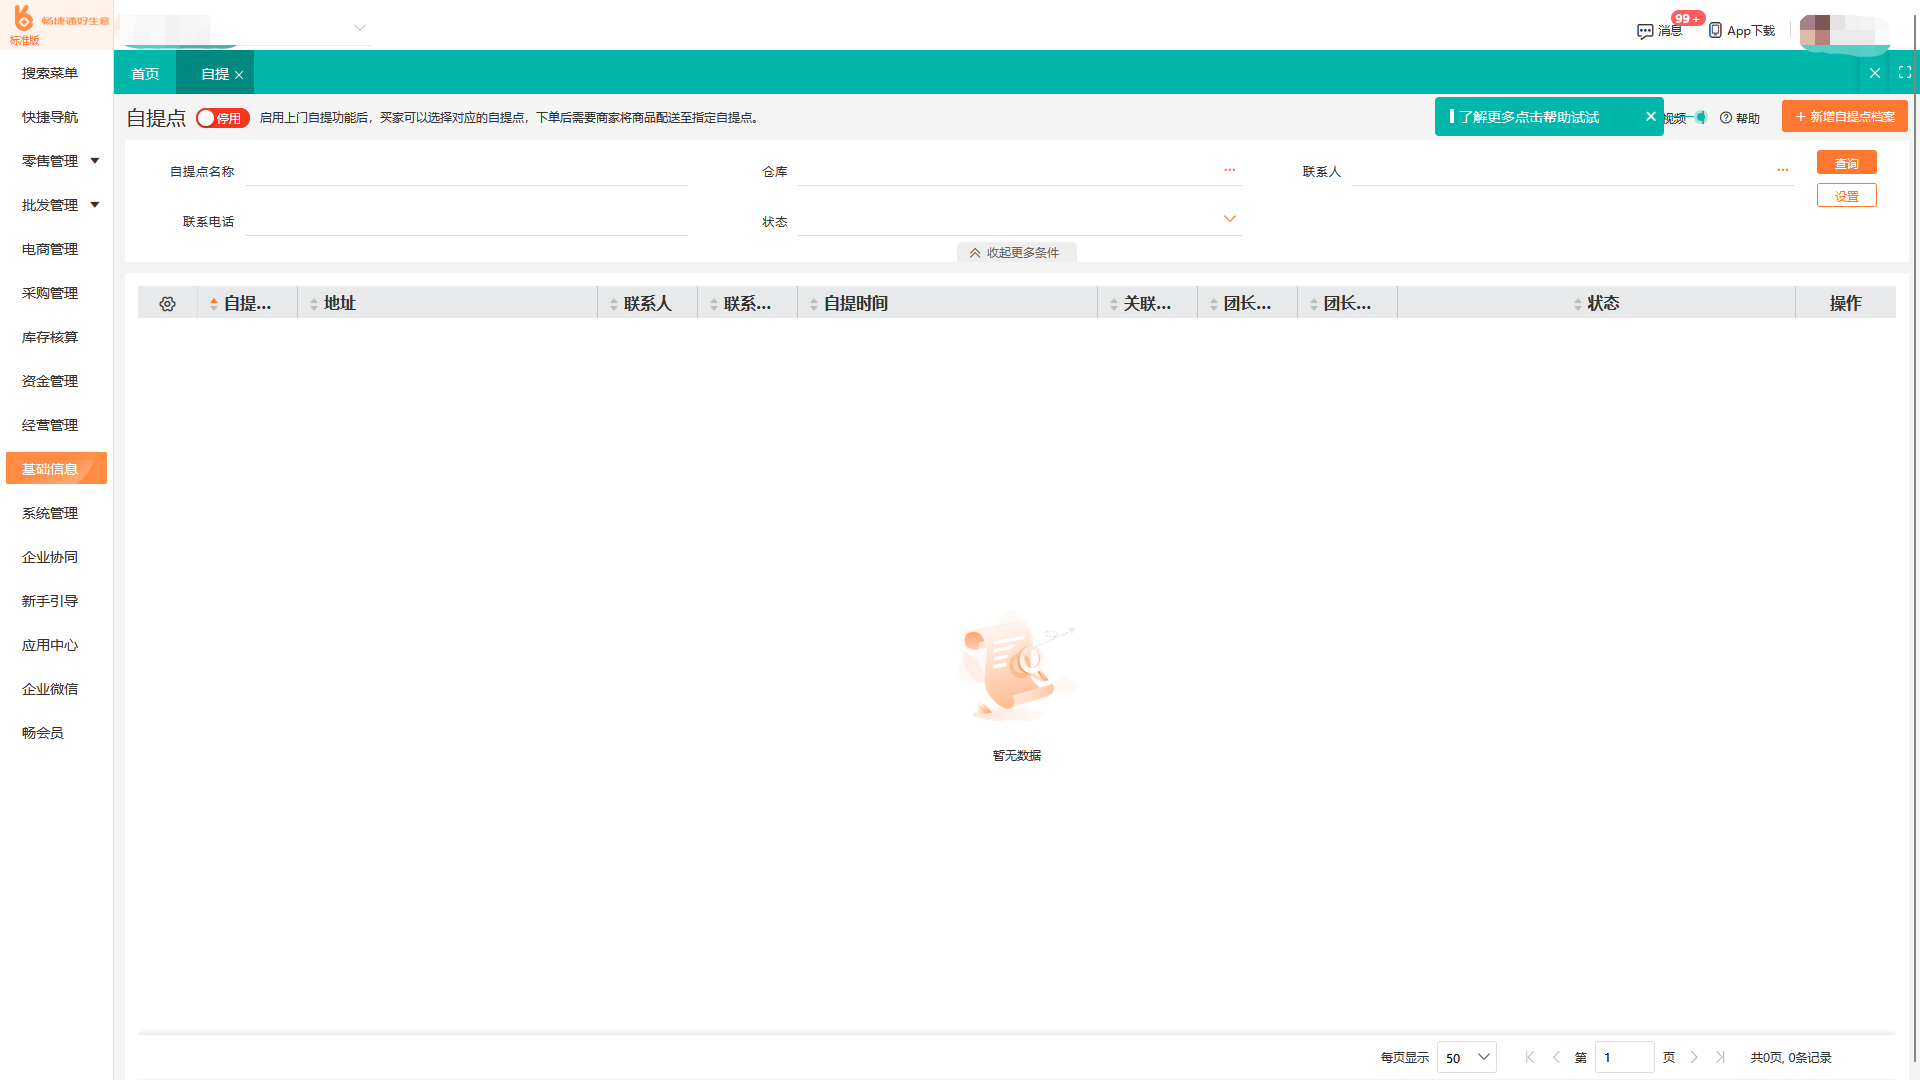Select the 基础信息 sidebar menu item

click(53, 468)
